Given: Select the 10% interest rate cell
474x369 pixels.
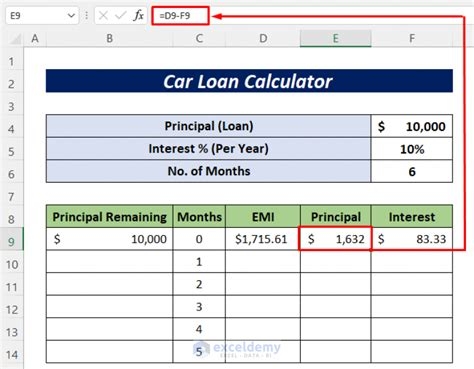Looking at the screenshot, I should pos(412,149).
